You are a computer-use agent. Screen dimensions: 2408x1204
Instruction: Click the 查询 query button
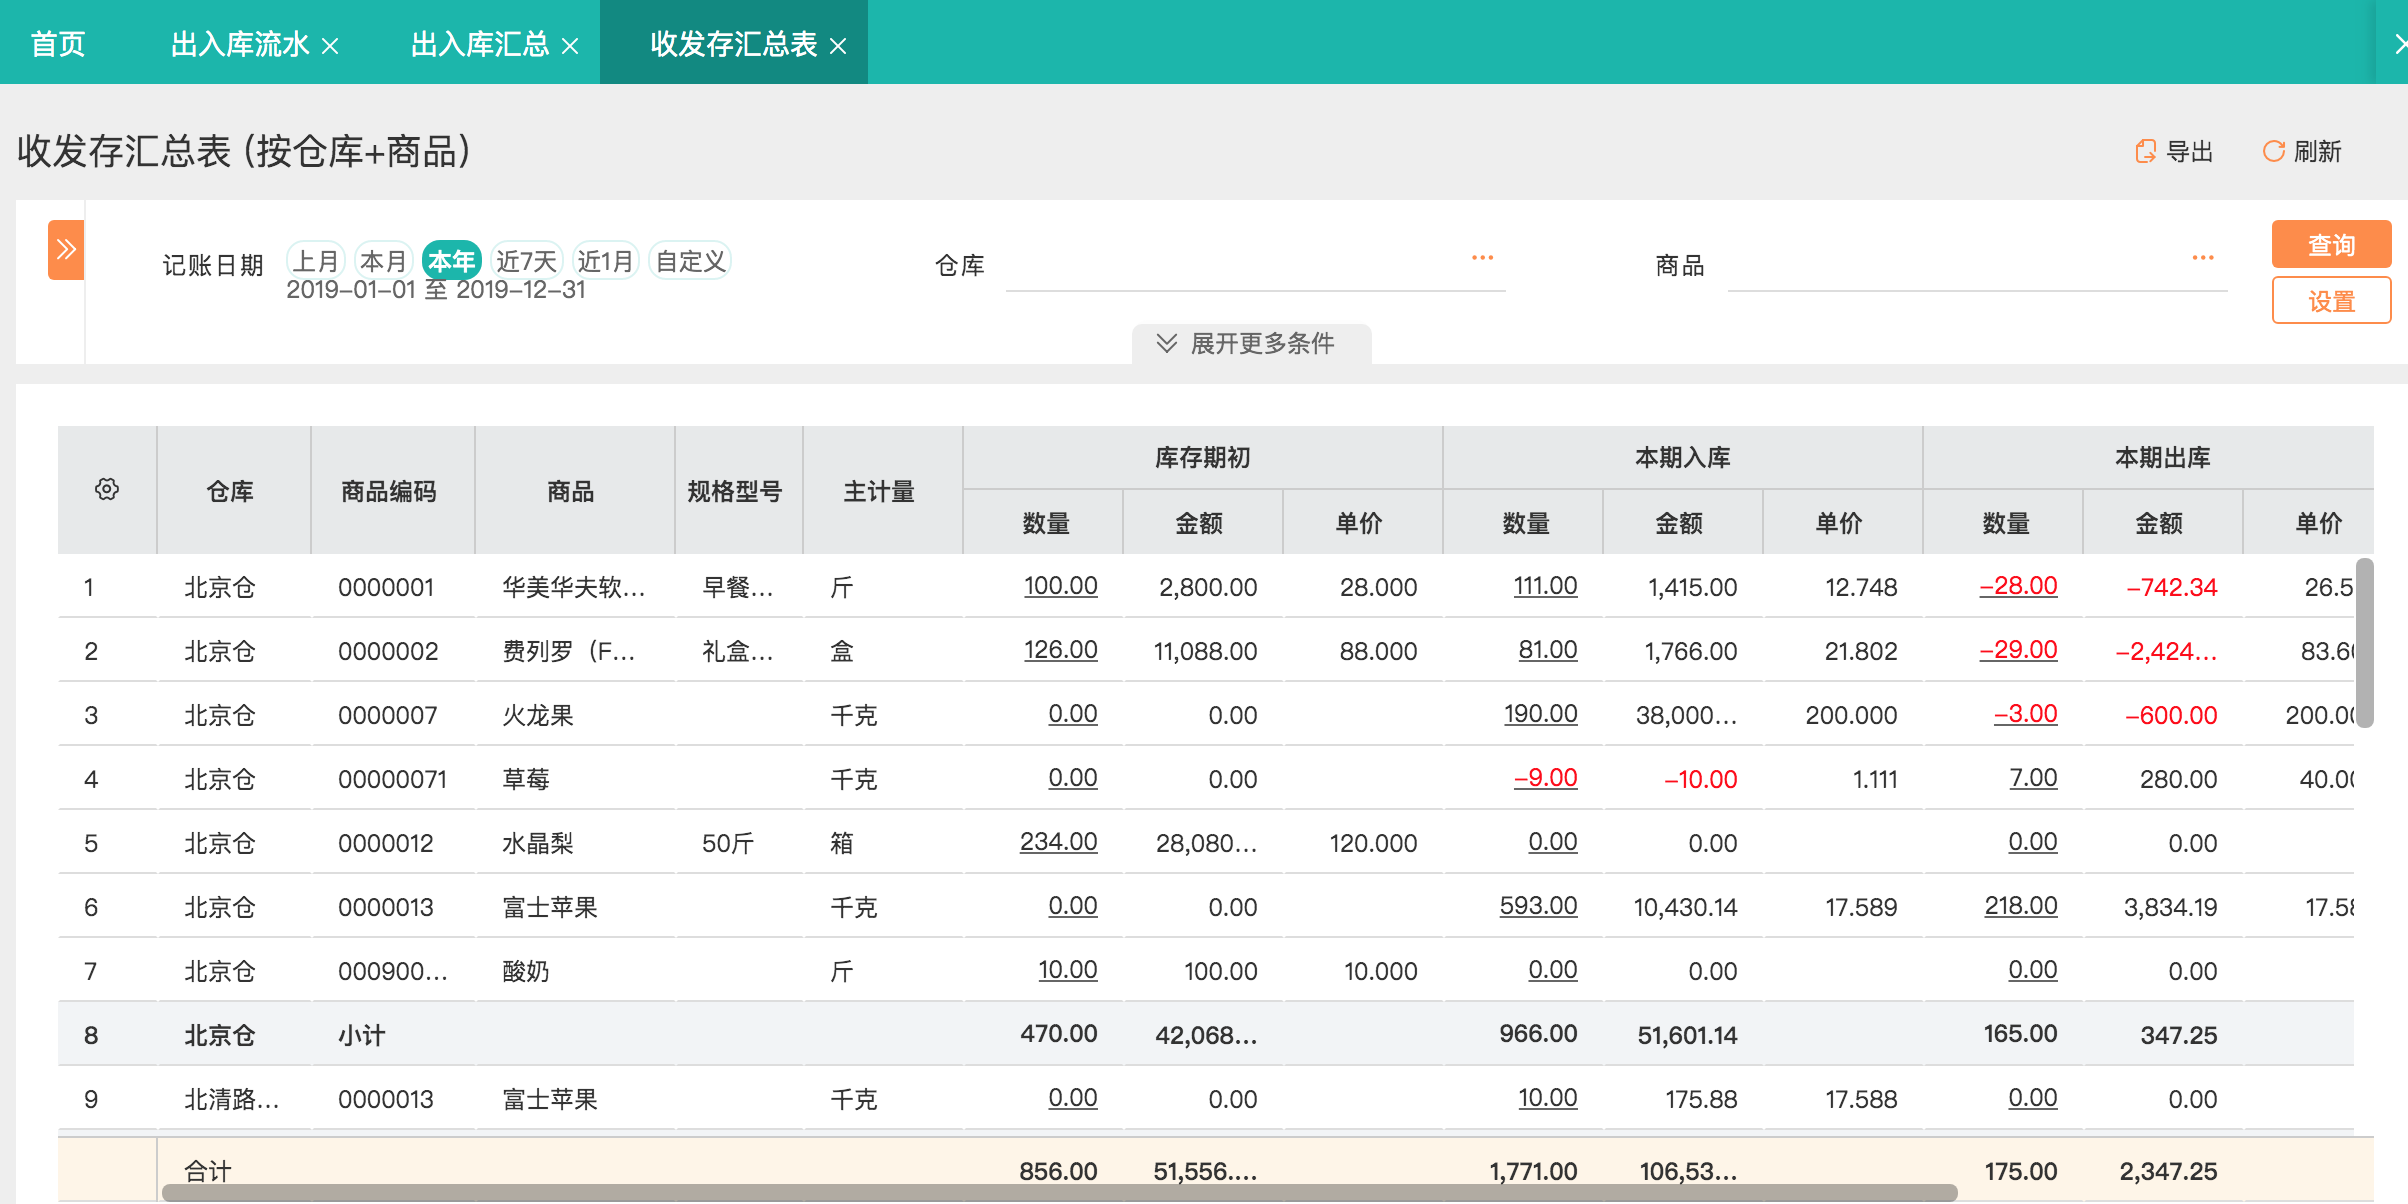click(2327, 250)
